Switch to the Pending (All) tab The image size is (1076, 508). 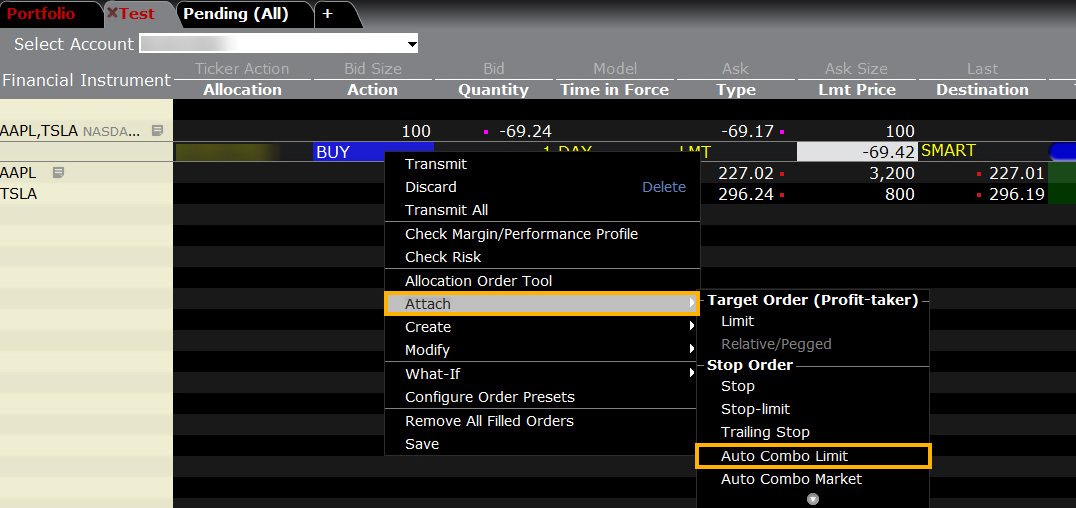click(x=236, y=14)
